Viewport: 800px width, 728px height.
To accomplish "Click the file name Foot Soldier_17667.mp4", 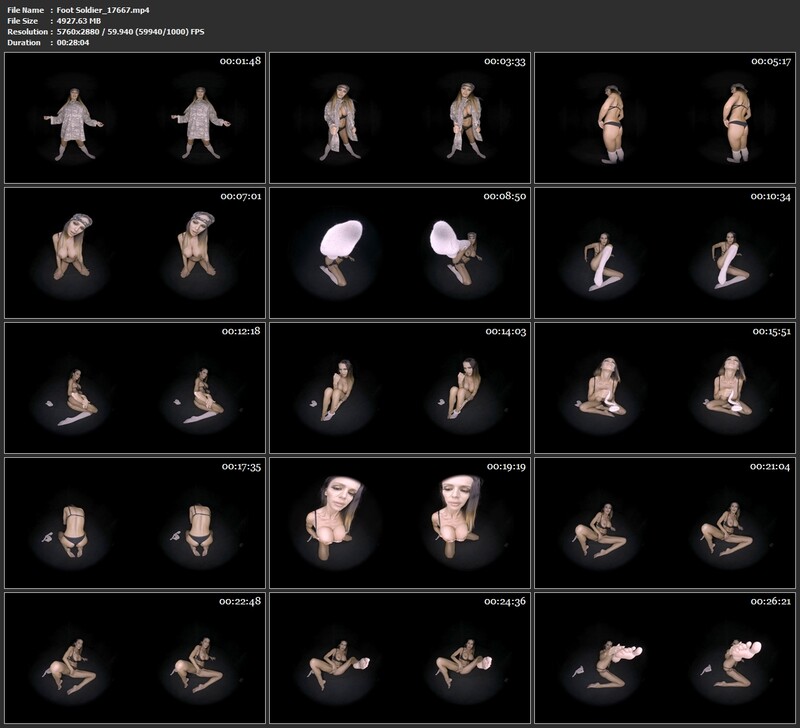I will point(103,9).
